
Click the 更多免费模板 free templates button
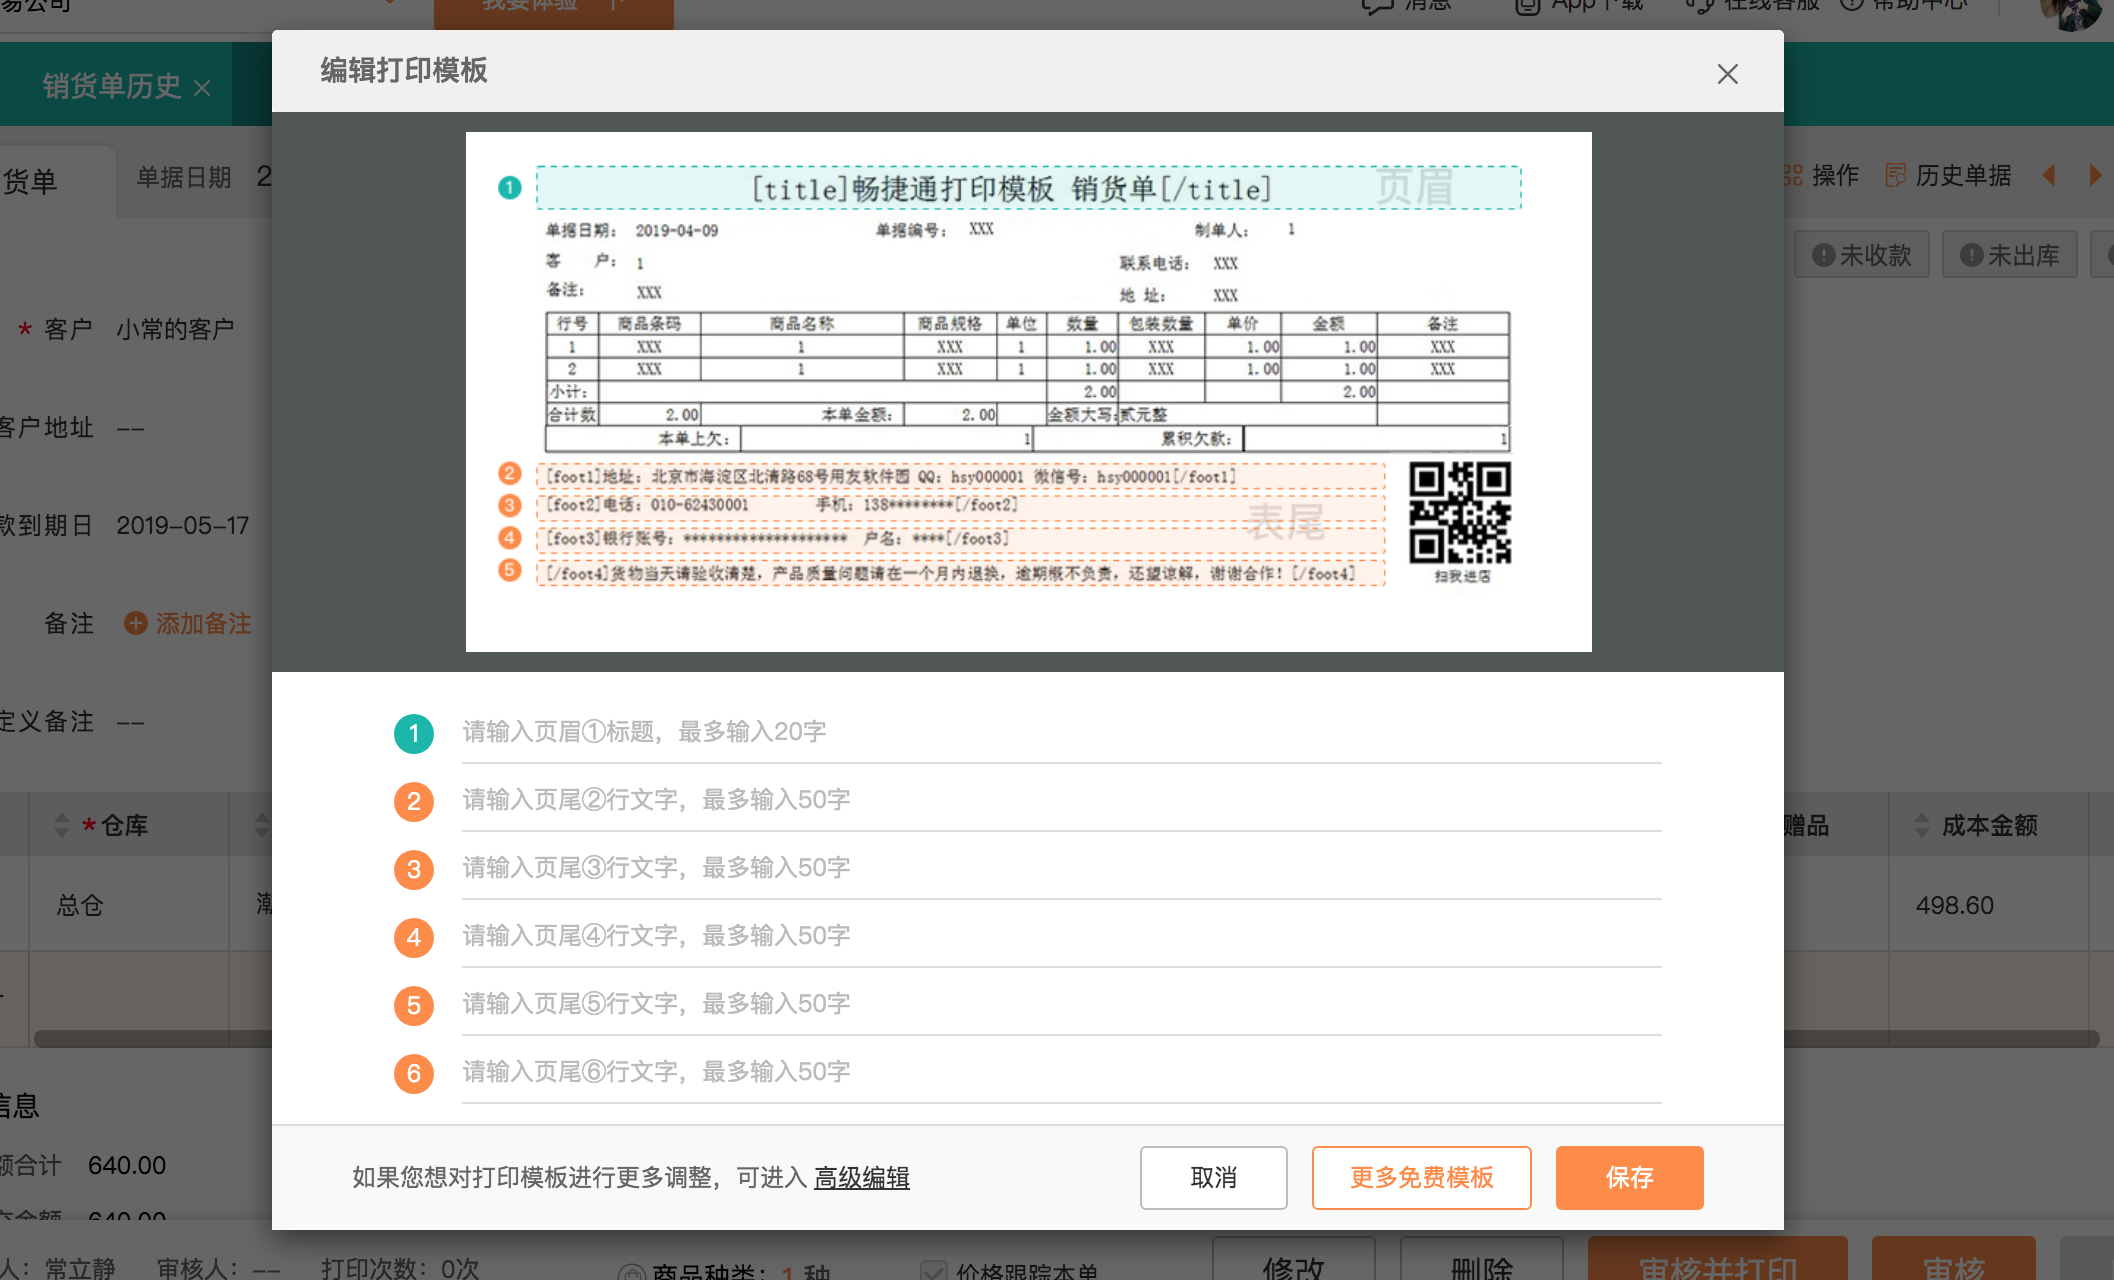pos(1419,1177)
